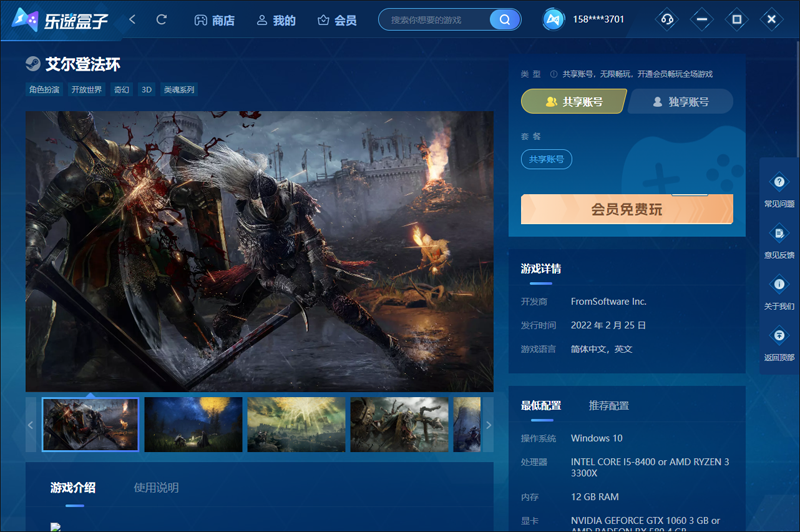The image size is (800, 532).
Task: Choose the 共享账号 package chip
Action: click(x=546, y=159)
